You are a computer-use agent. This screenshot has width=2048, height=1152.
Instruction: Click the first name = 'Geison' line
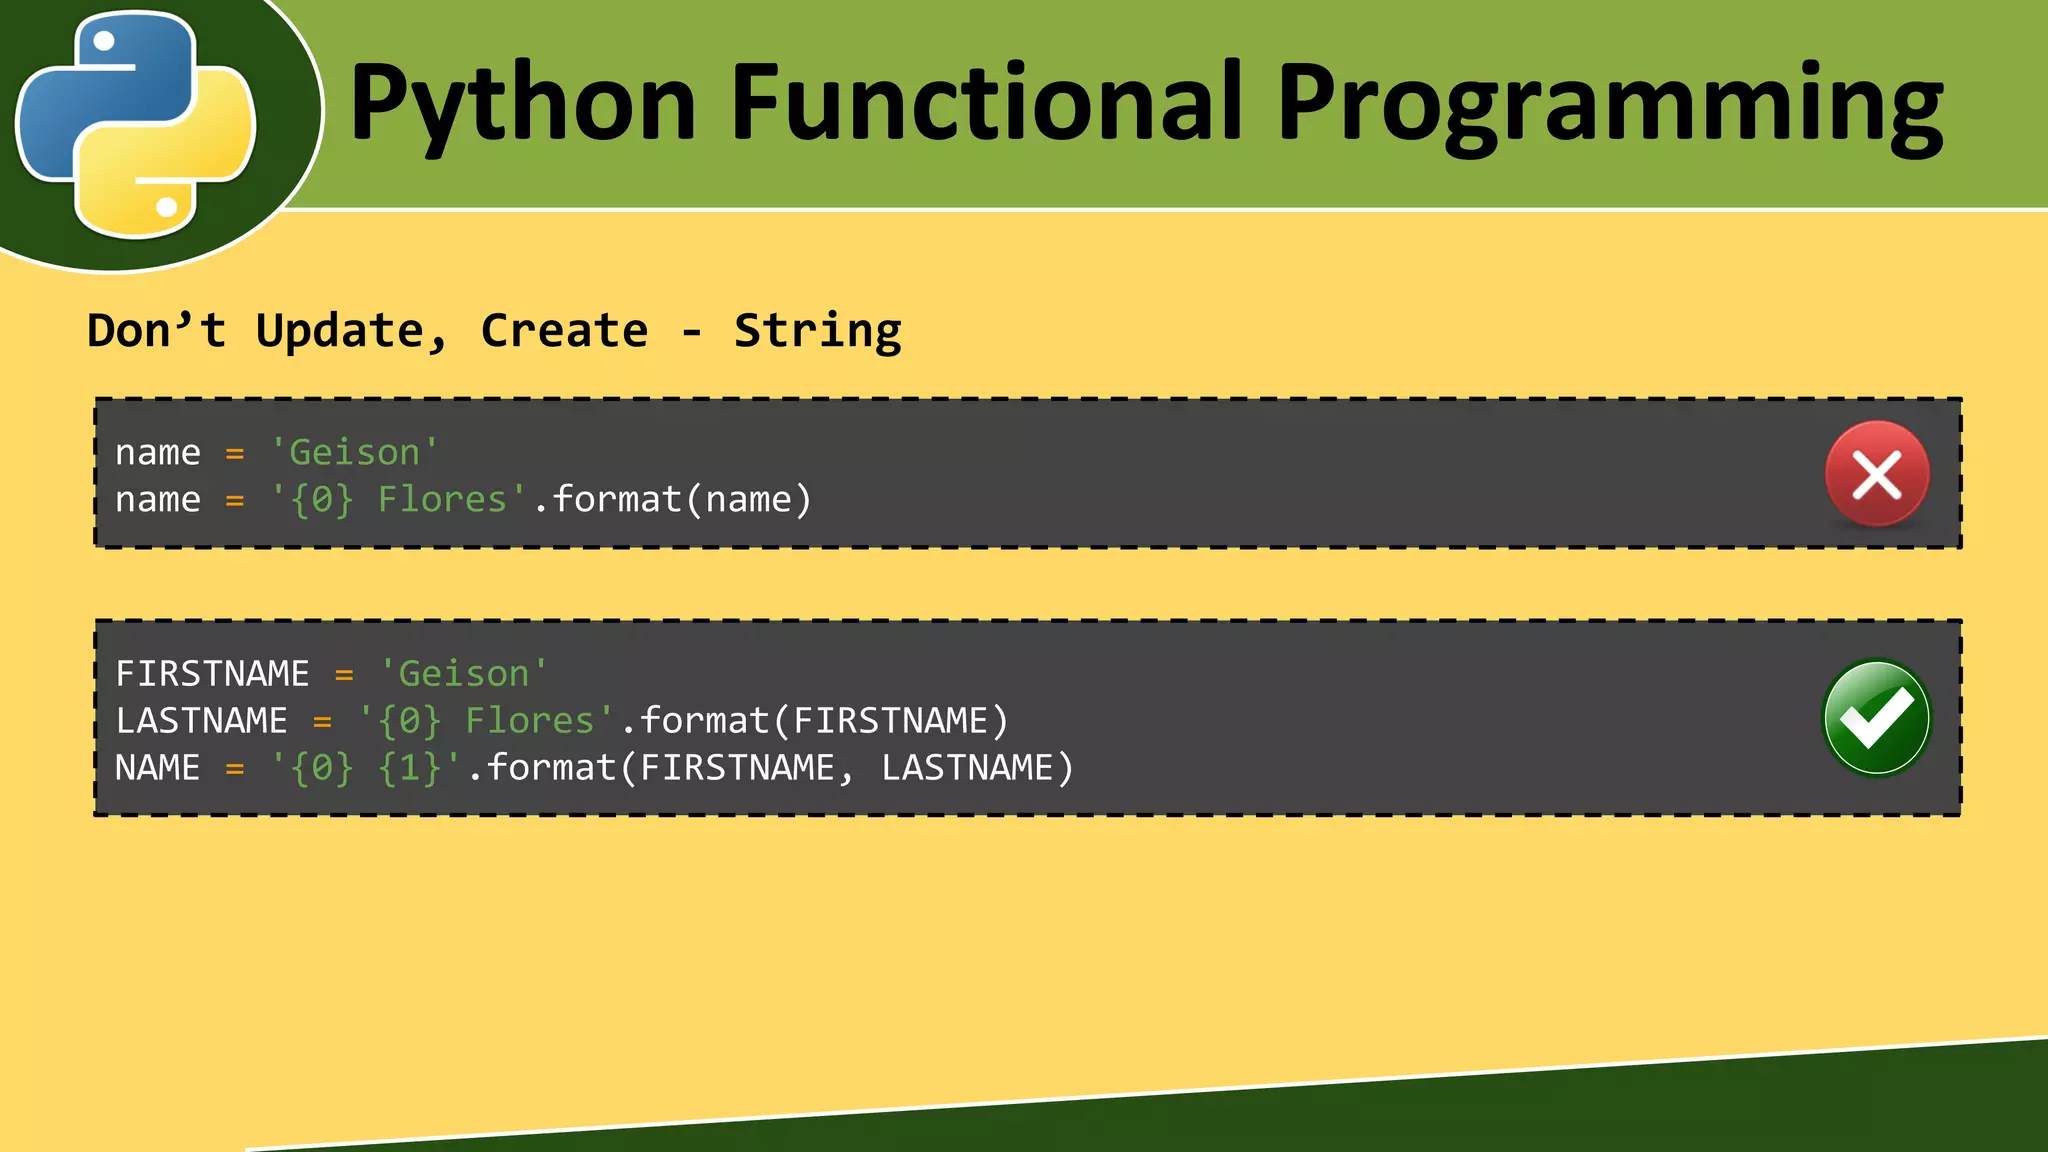(277, 453)
